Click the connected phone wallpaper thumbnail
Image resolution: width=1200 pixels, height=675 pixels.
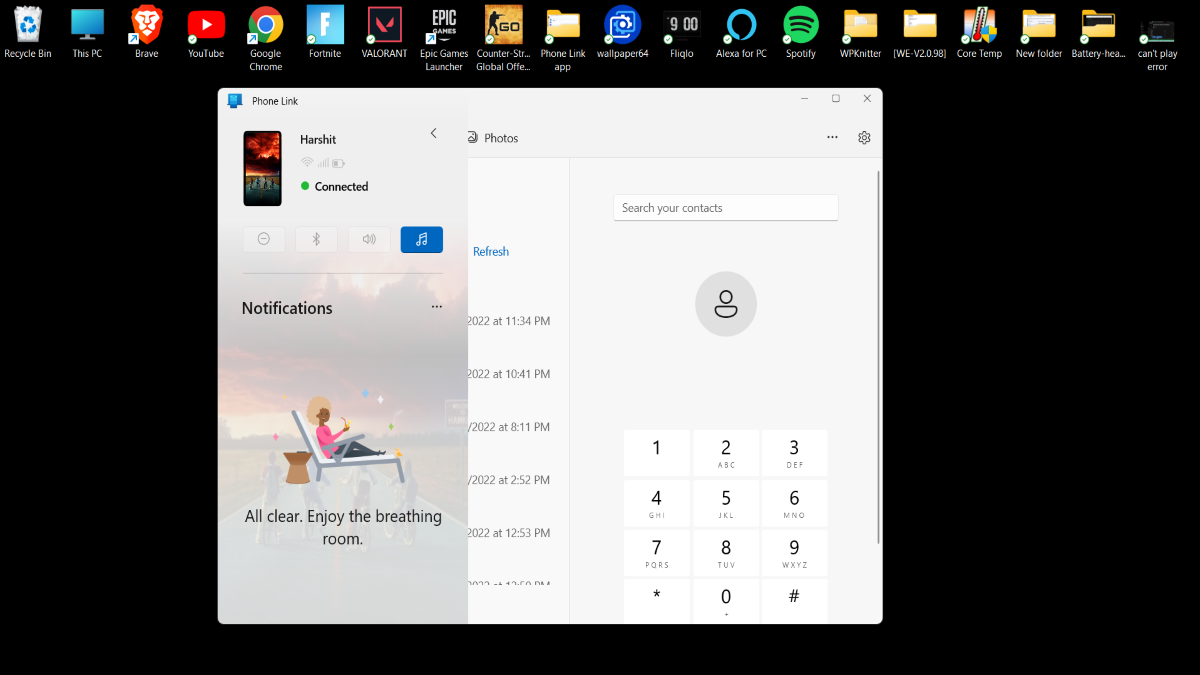coord(262,168)
